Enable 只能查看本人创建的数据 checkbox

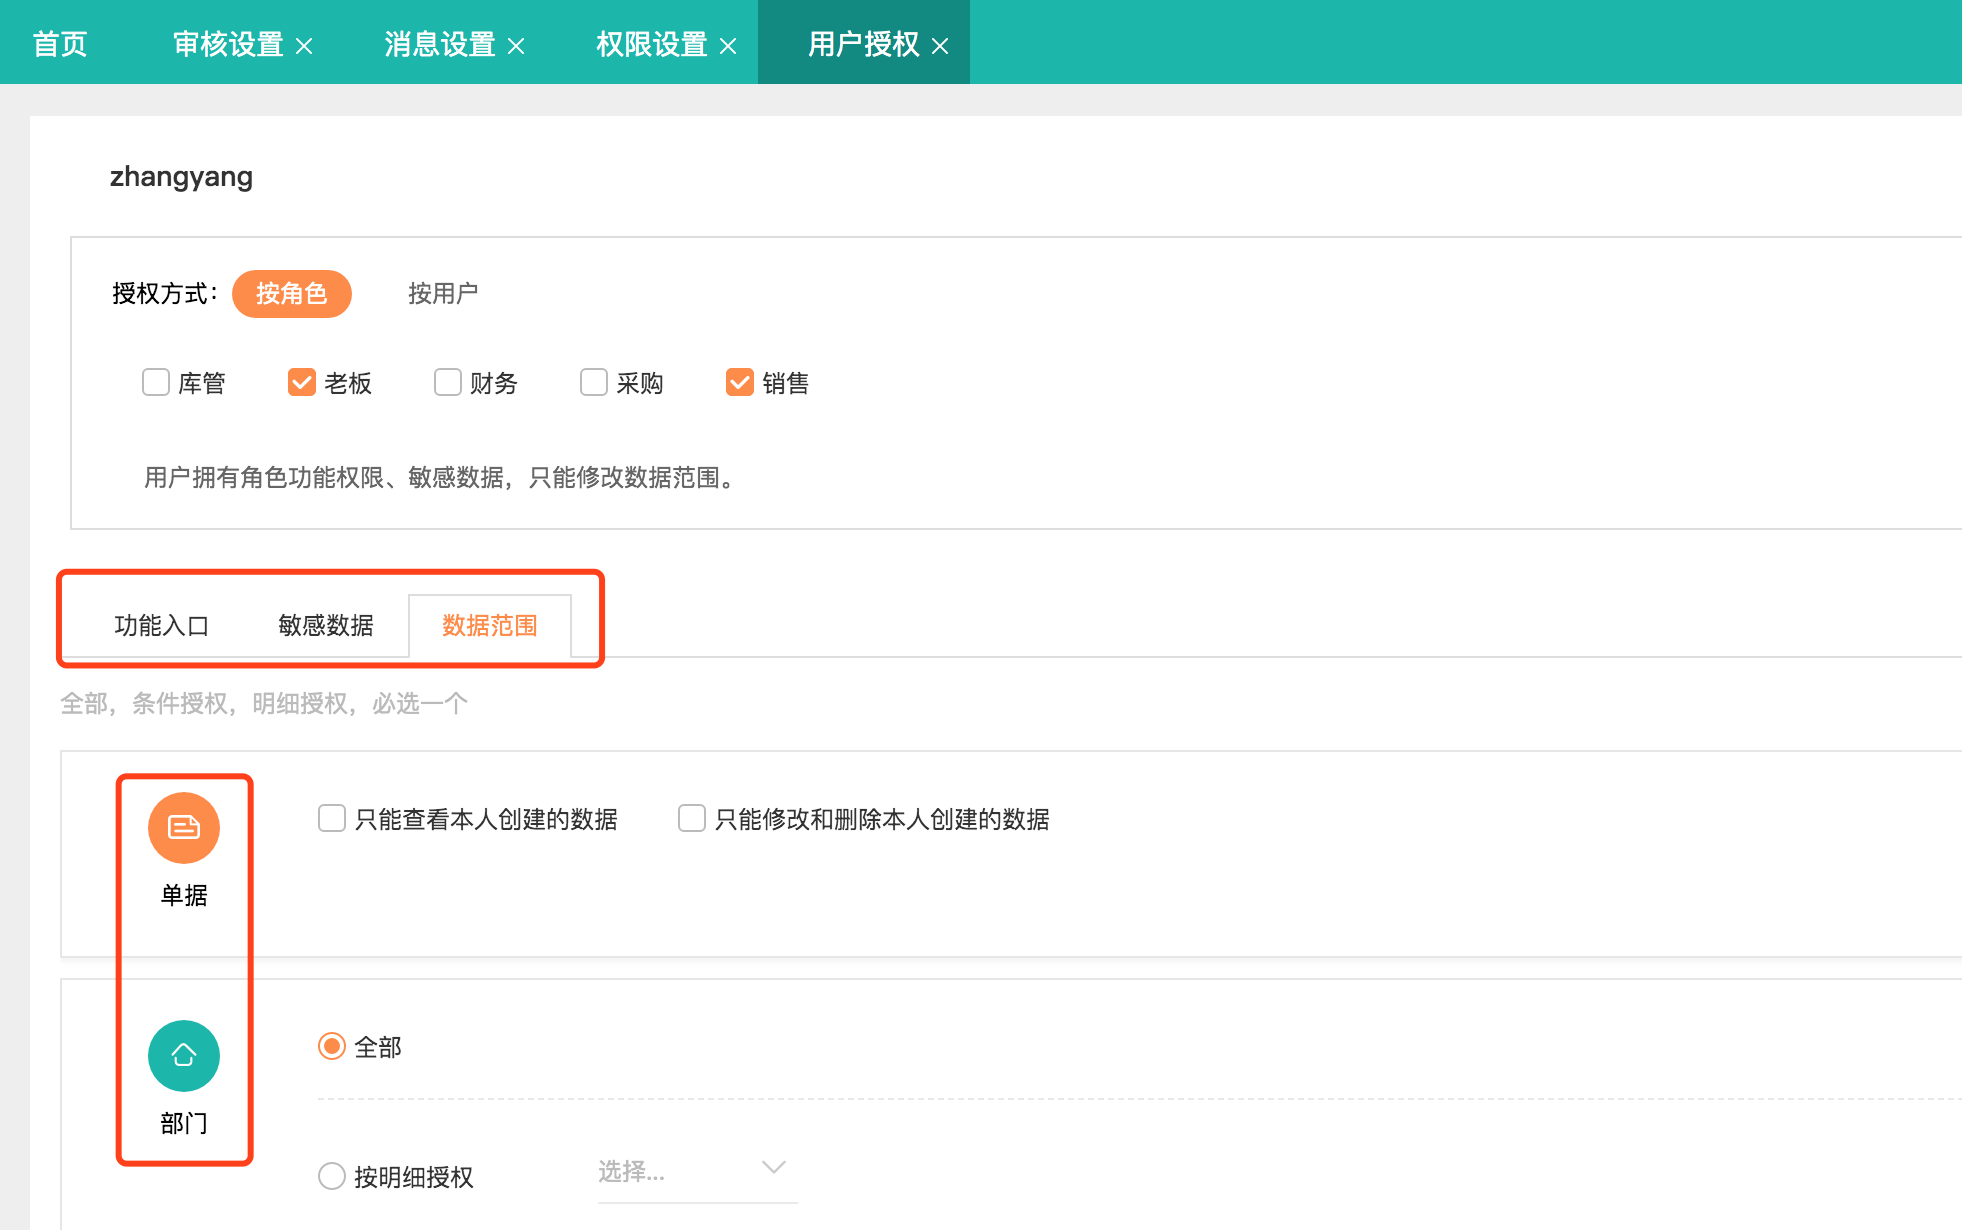tap(331, 816)
